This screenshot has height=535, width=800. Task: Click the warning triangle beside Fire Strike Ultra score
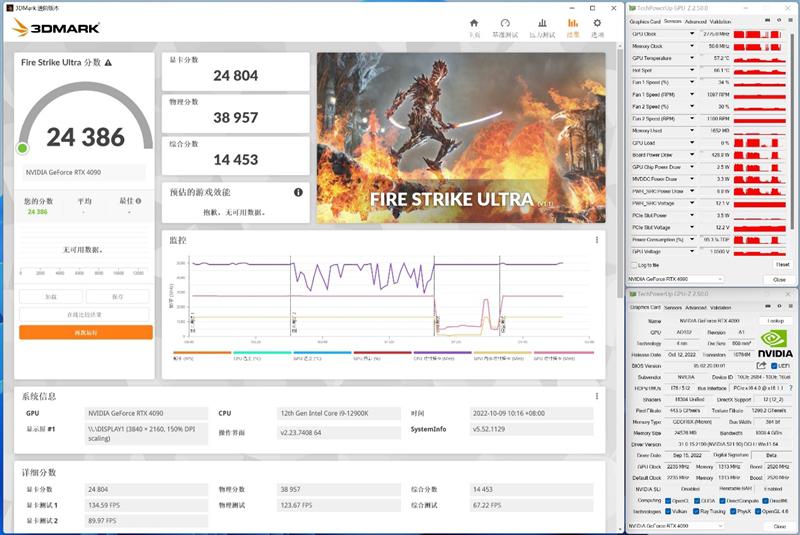[x=108, y=62]
